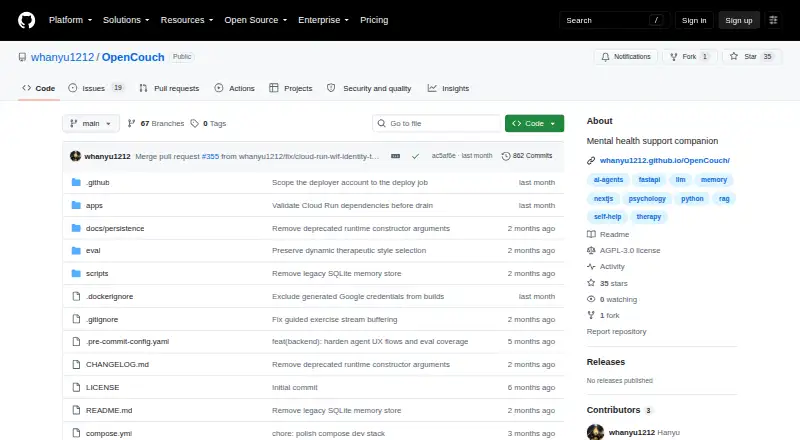Open the ac5af6e commit hash

[443, 156]
